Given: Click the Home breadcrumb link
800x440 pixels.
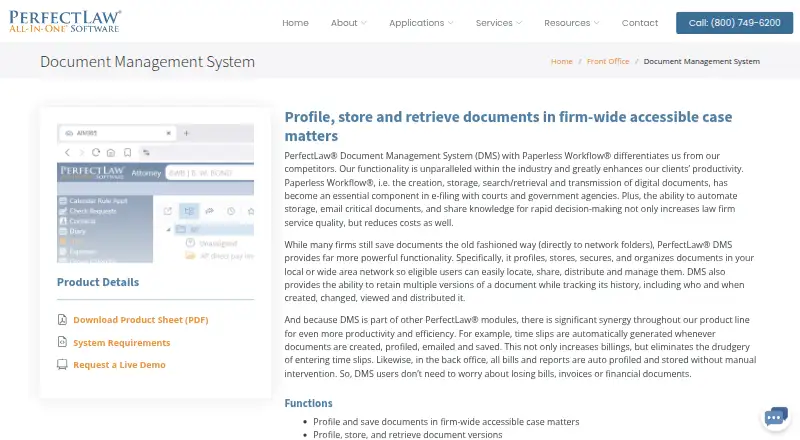Looking at the screenshot, I should point(561,61).
